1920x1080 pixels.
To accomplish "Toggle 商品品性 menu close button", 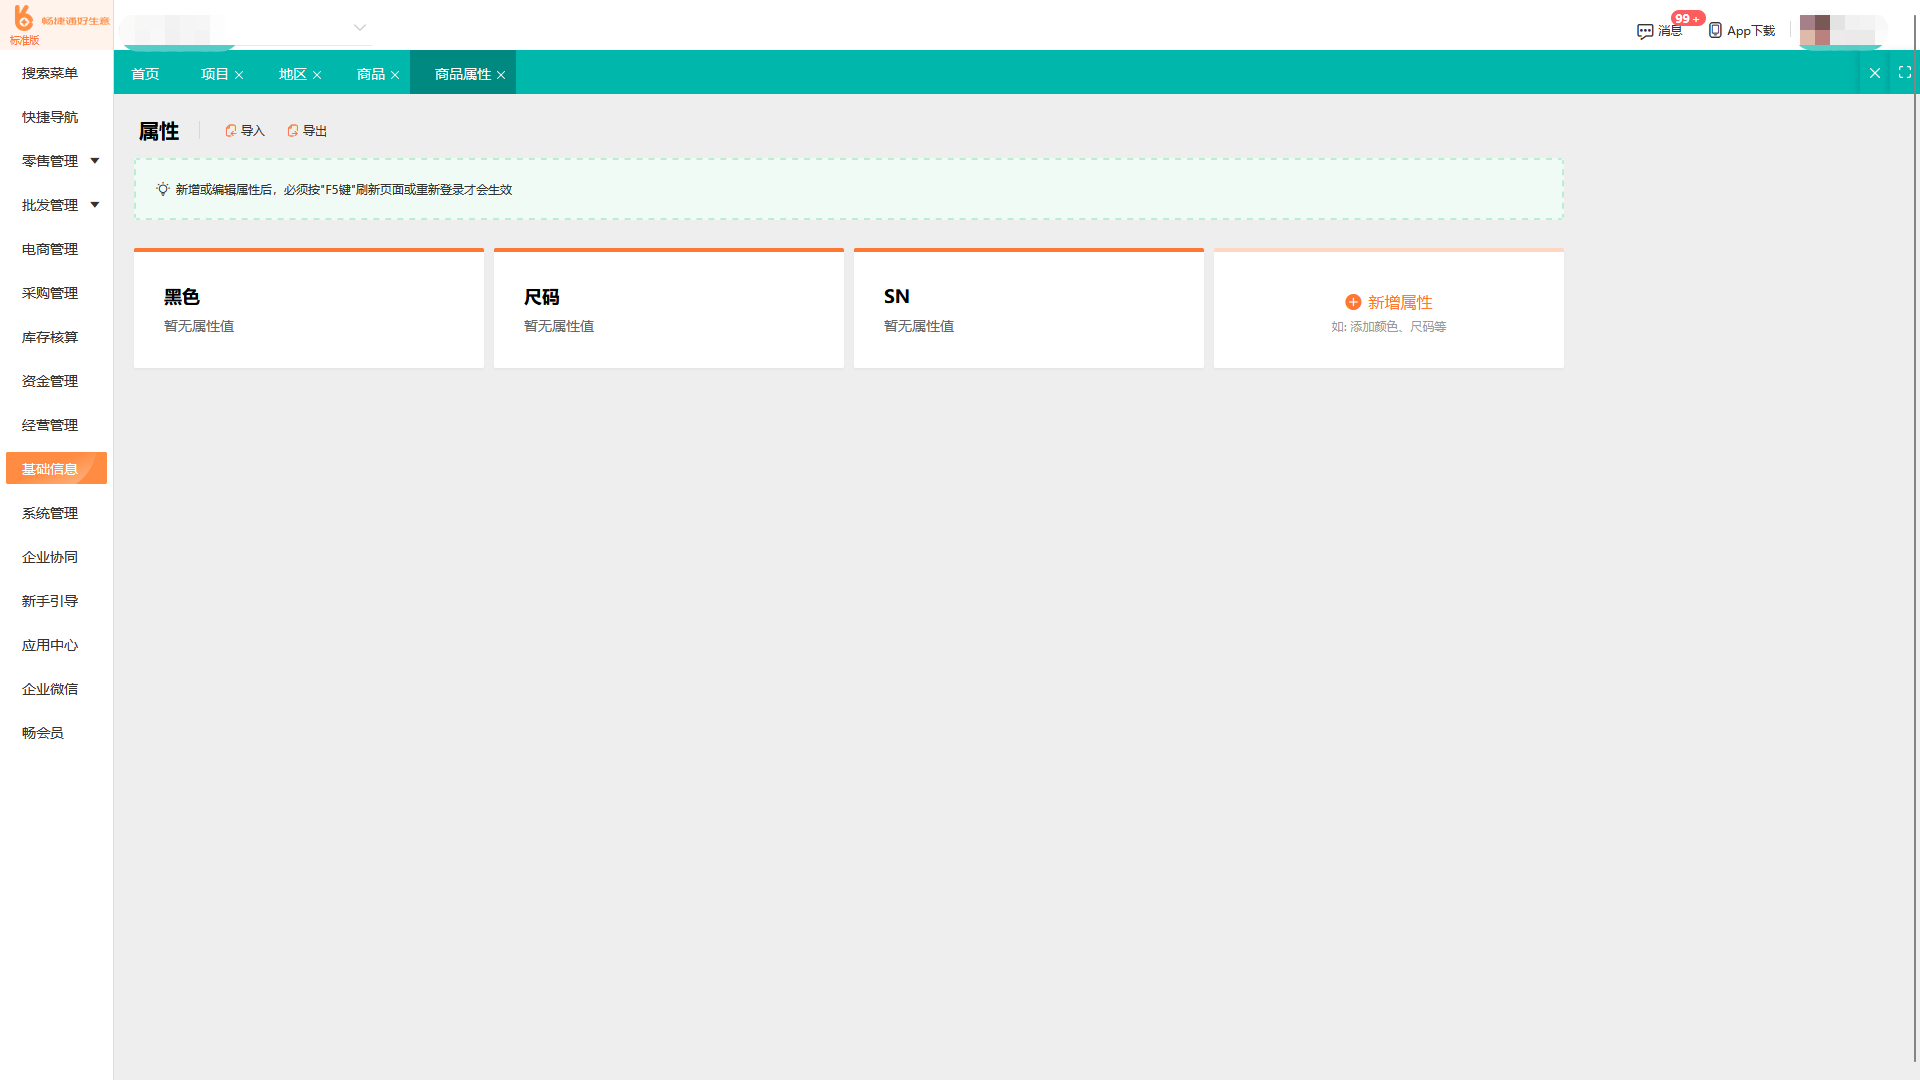I will pos(502,74).
